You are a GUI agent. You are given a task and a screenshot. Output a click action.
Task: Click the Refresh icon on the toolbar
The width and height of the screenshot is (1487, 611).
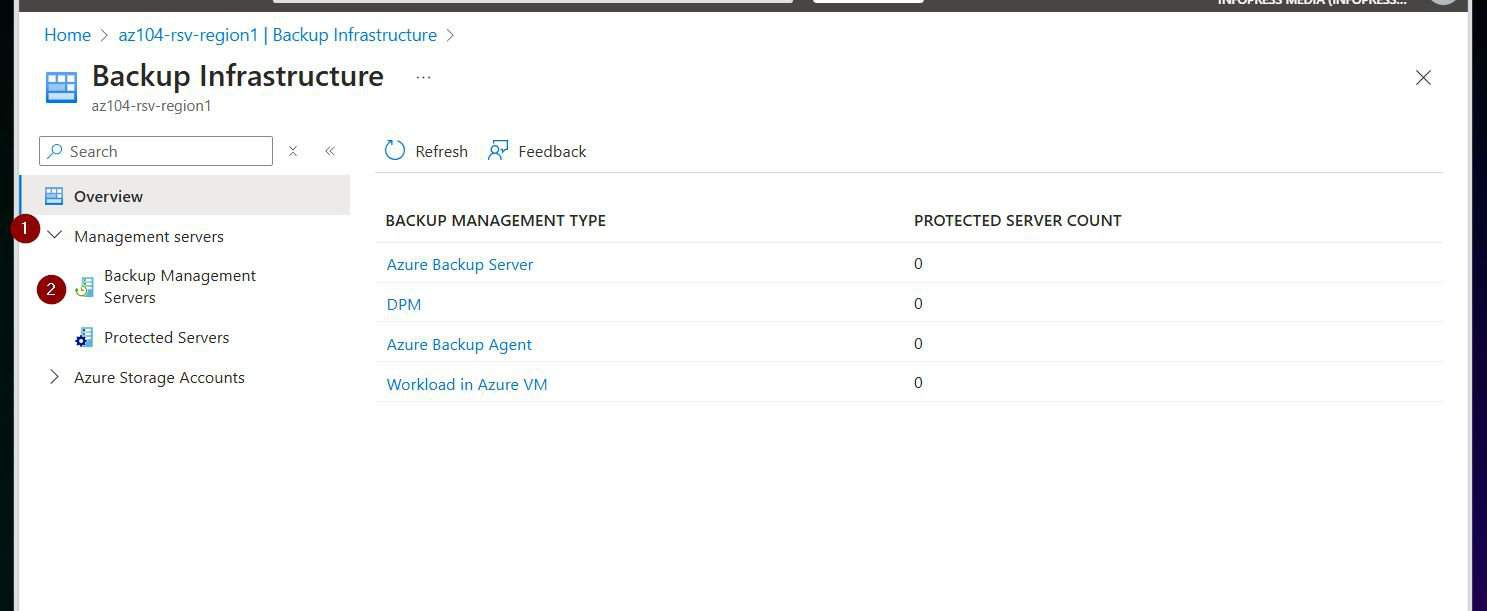coord(395,151)
